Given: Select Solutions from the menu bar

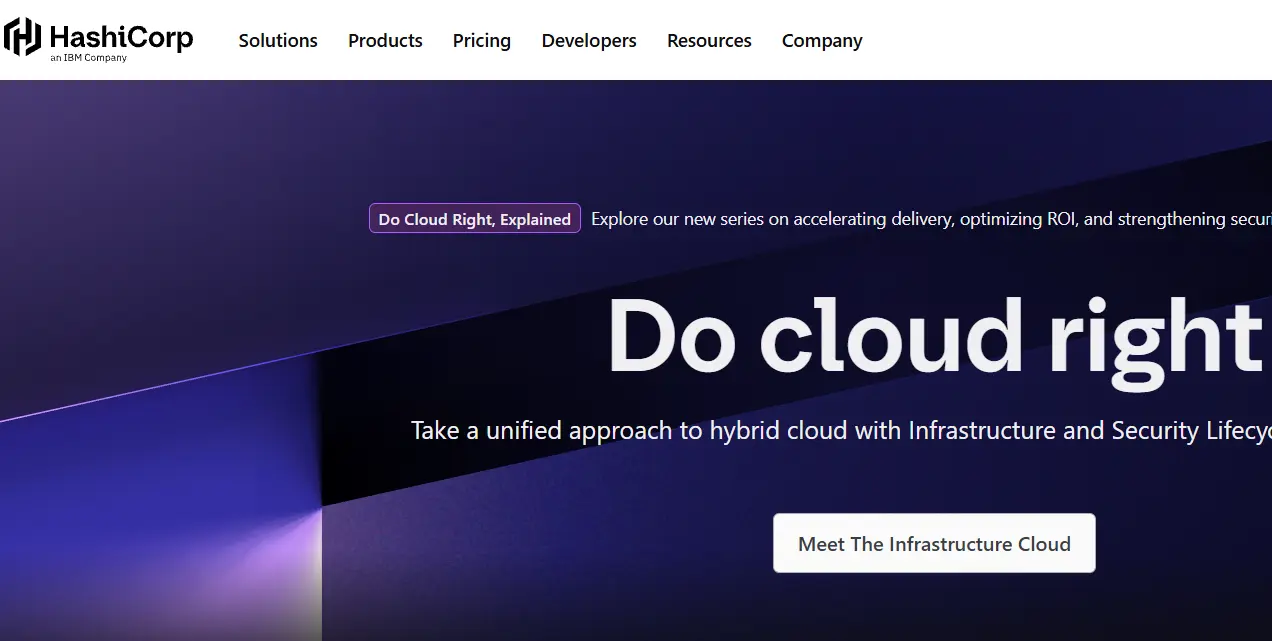Looking at the screenshot, I should point(277,40).
